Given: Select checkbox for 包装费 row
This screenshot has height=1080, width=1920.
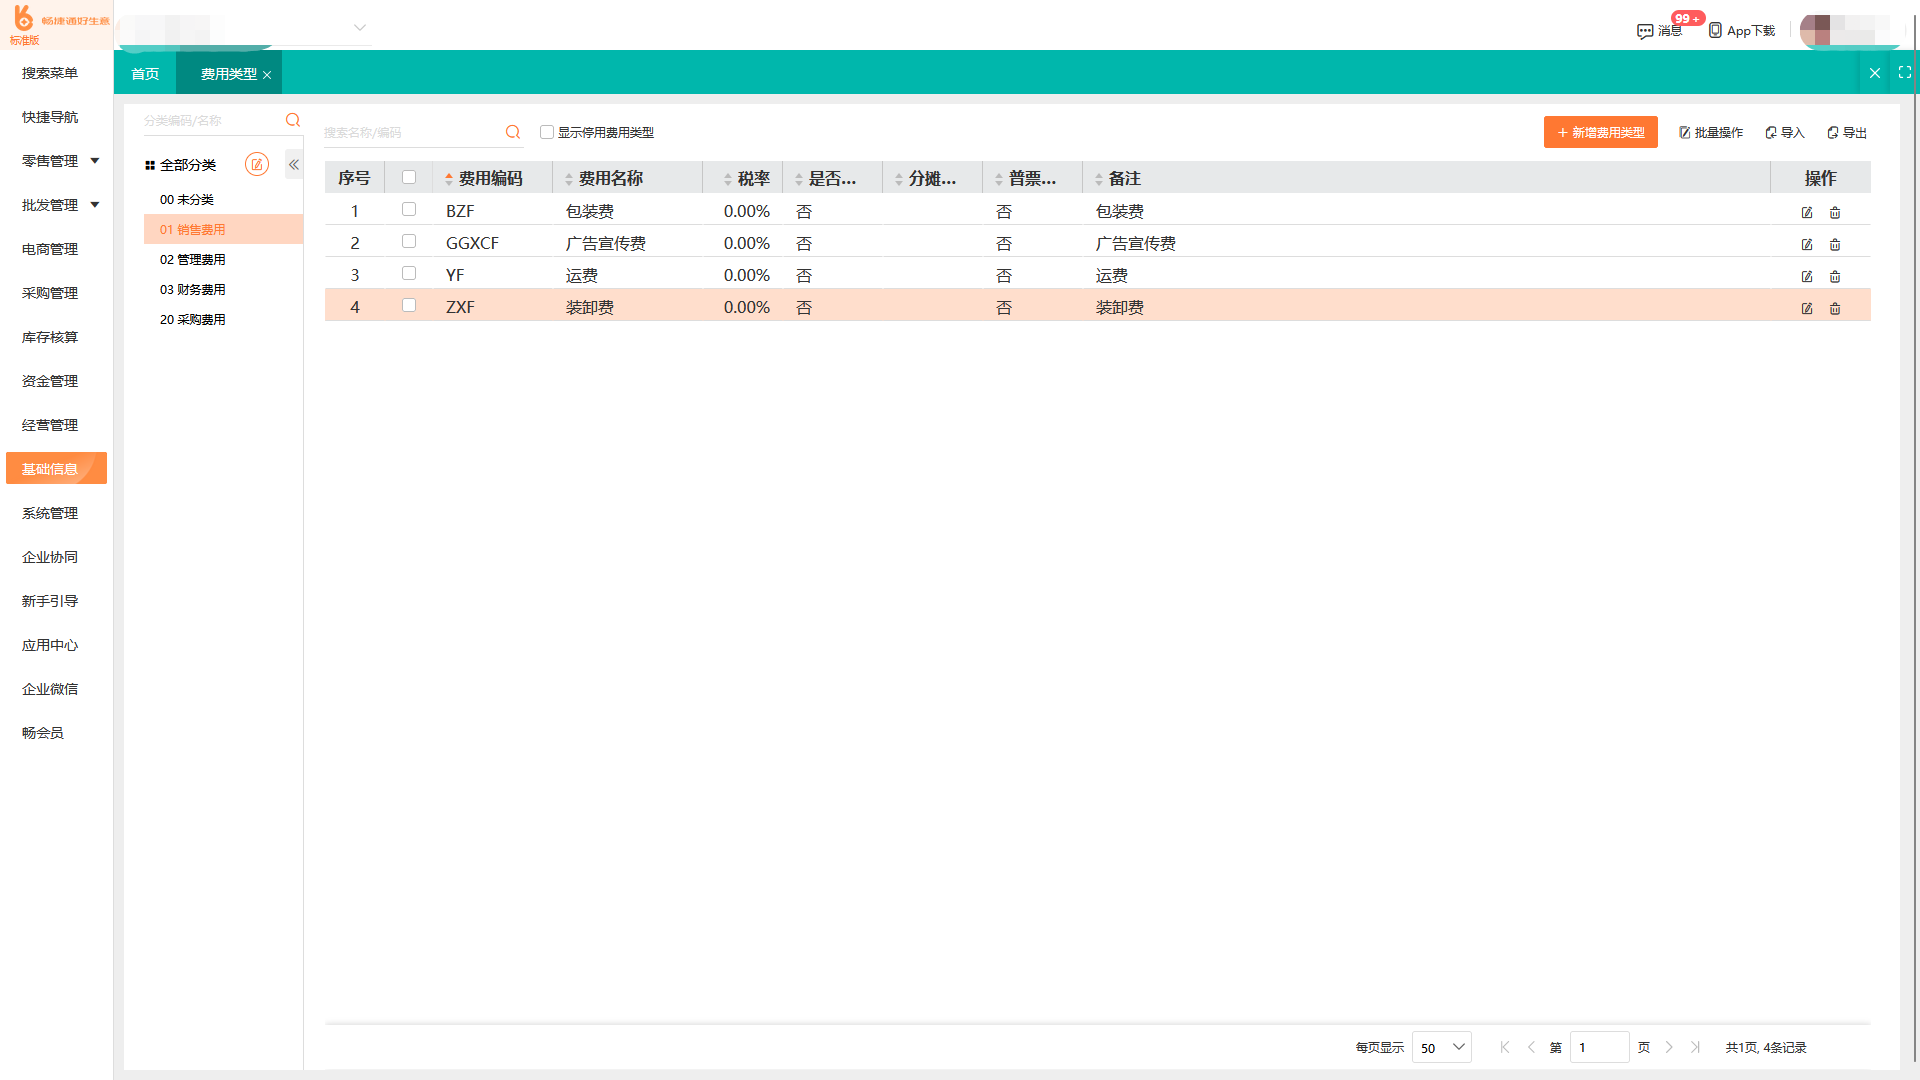Looking at the screenshot, I should (409, 211).
